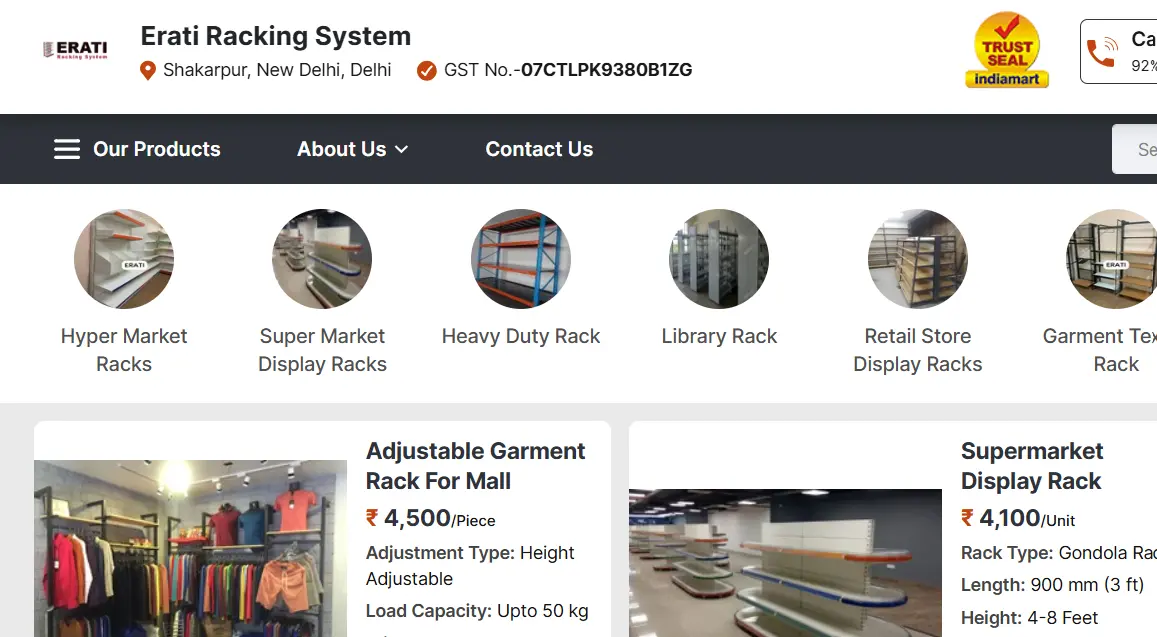Click the circular Library Rack category icon

719,258
